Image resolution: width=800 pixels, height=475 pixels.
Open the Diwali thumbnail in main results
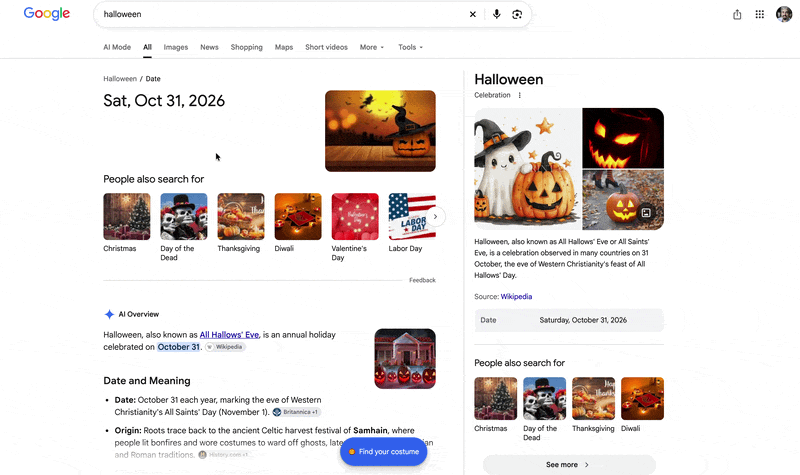coord(298,216)
